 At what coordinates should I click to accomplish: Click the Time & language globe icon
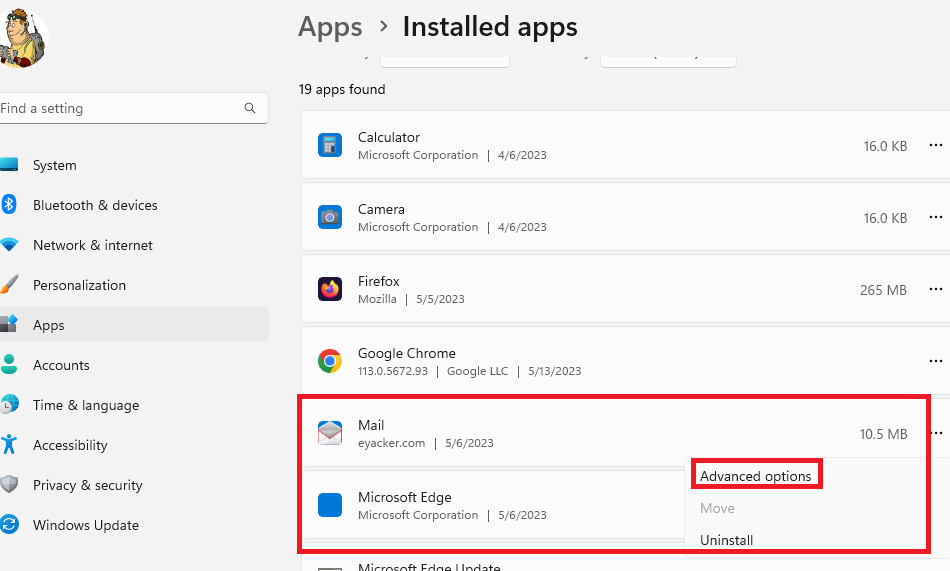[9, 404]
